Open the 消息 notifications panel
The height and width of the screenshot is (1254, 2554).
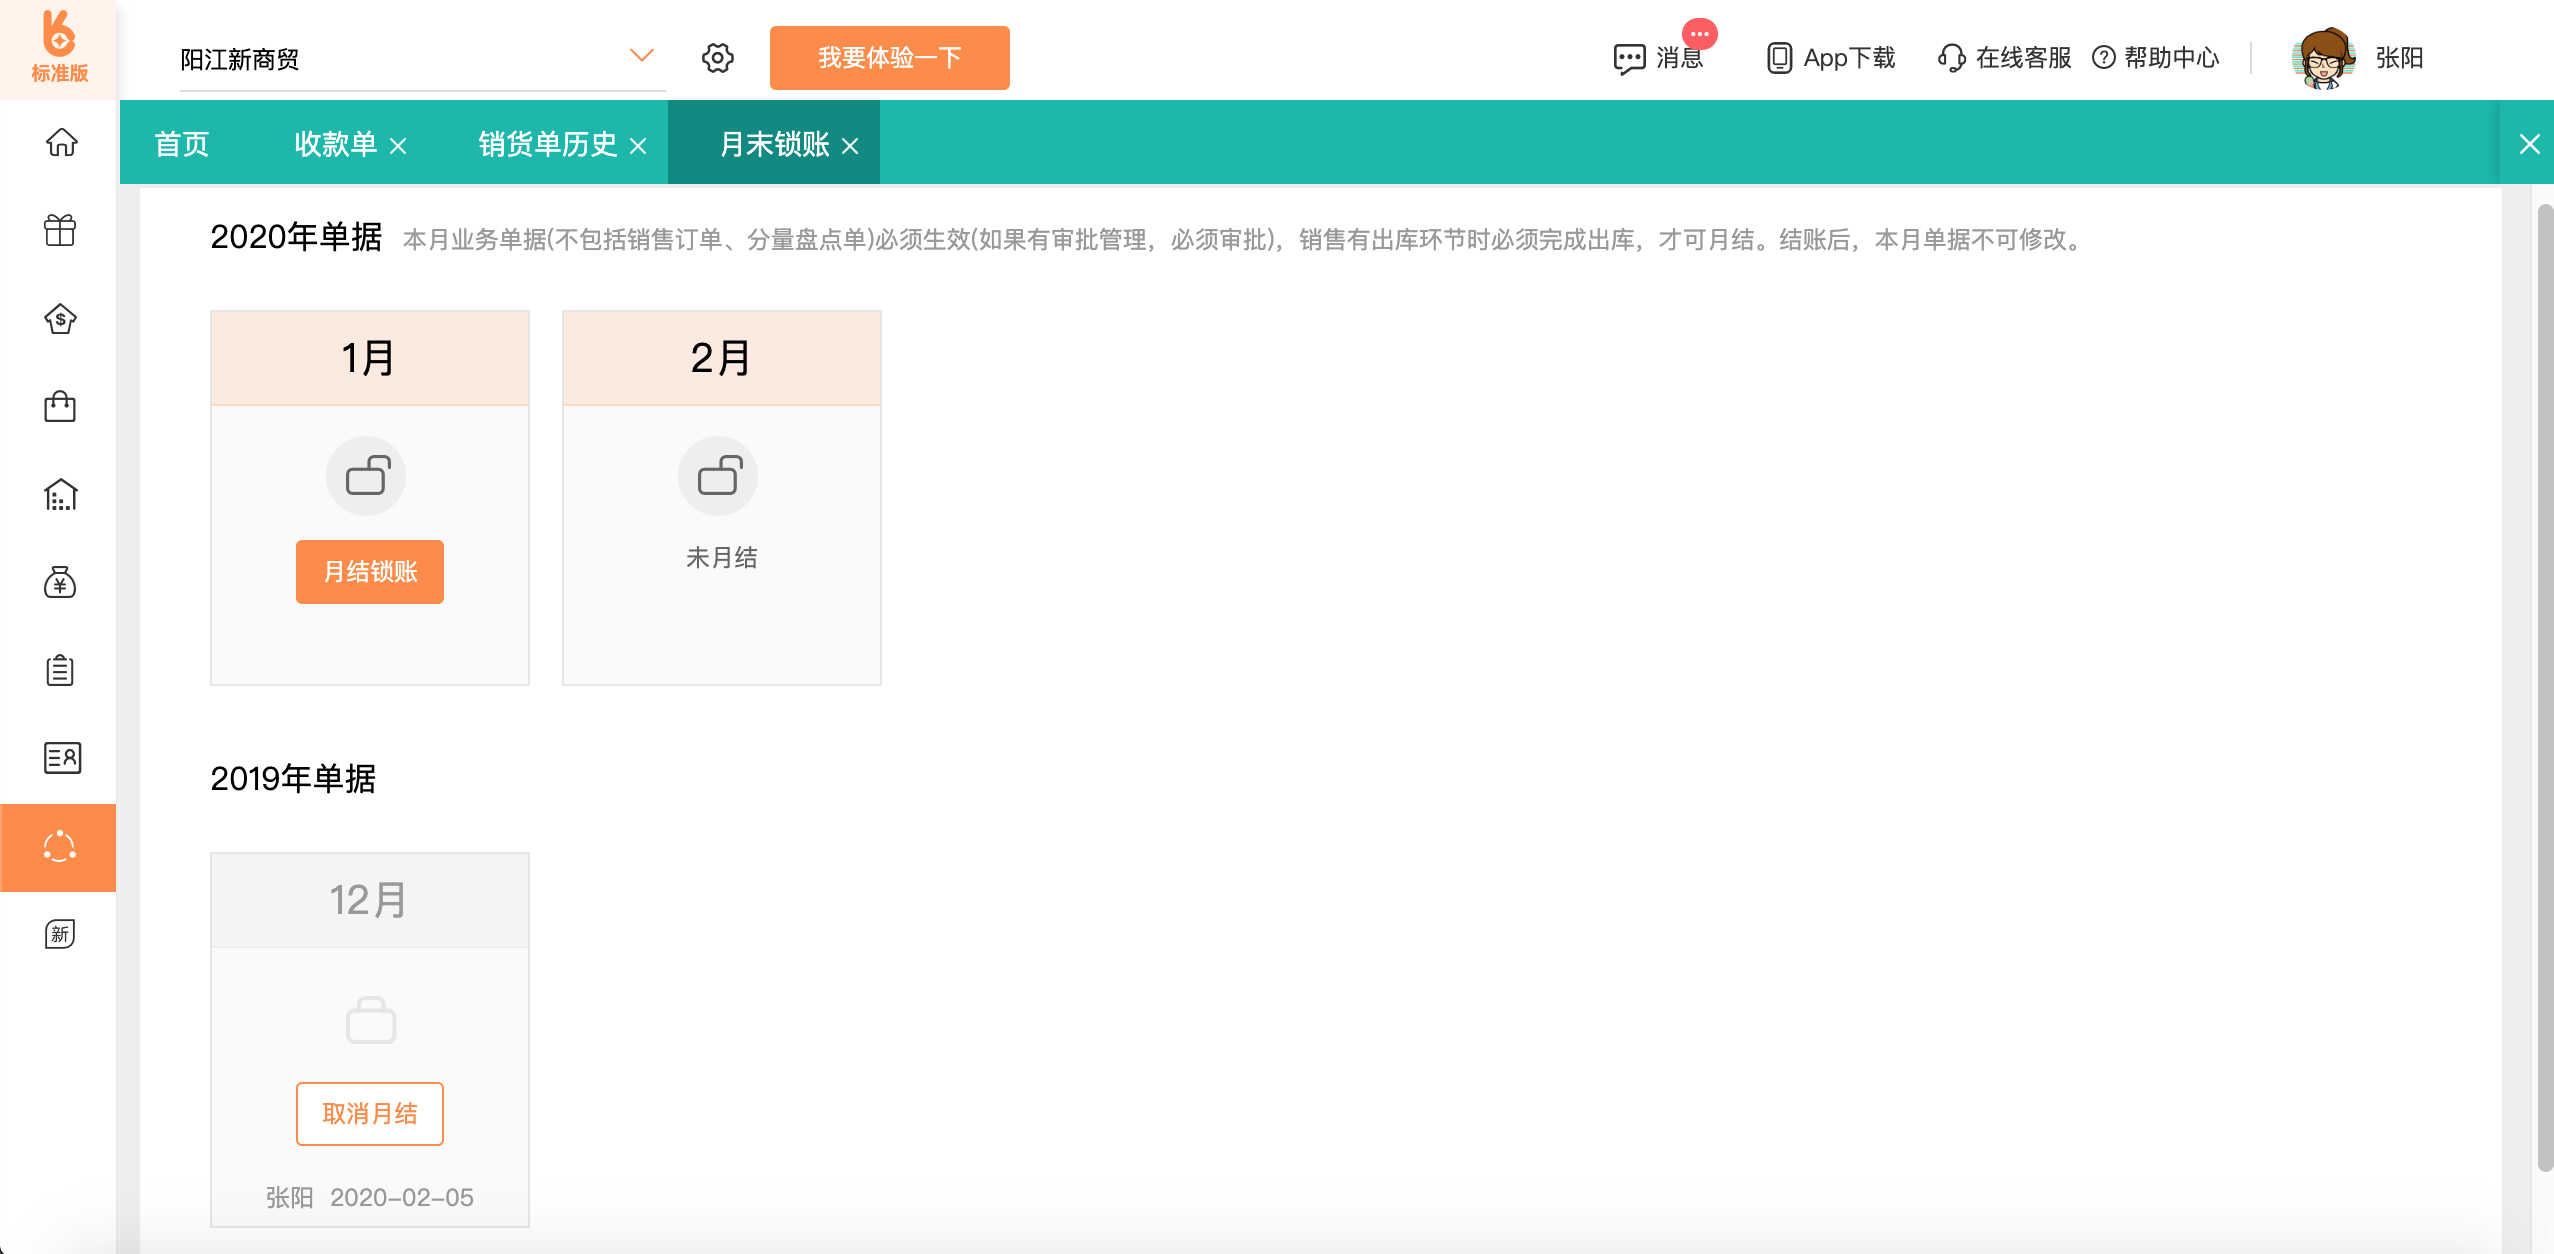pyautogui.click(x=1661, y=57)
